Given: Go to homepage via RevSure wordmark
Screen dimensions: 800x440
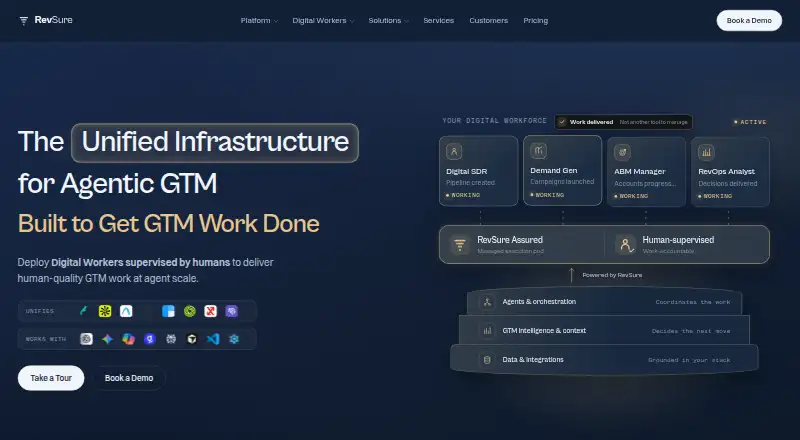Looking at the screenshot, I should click(54, 20).
